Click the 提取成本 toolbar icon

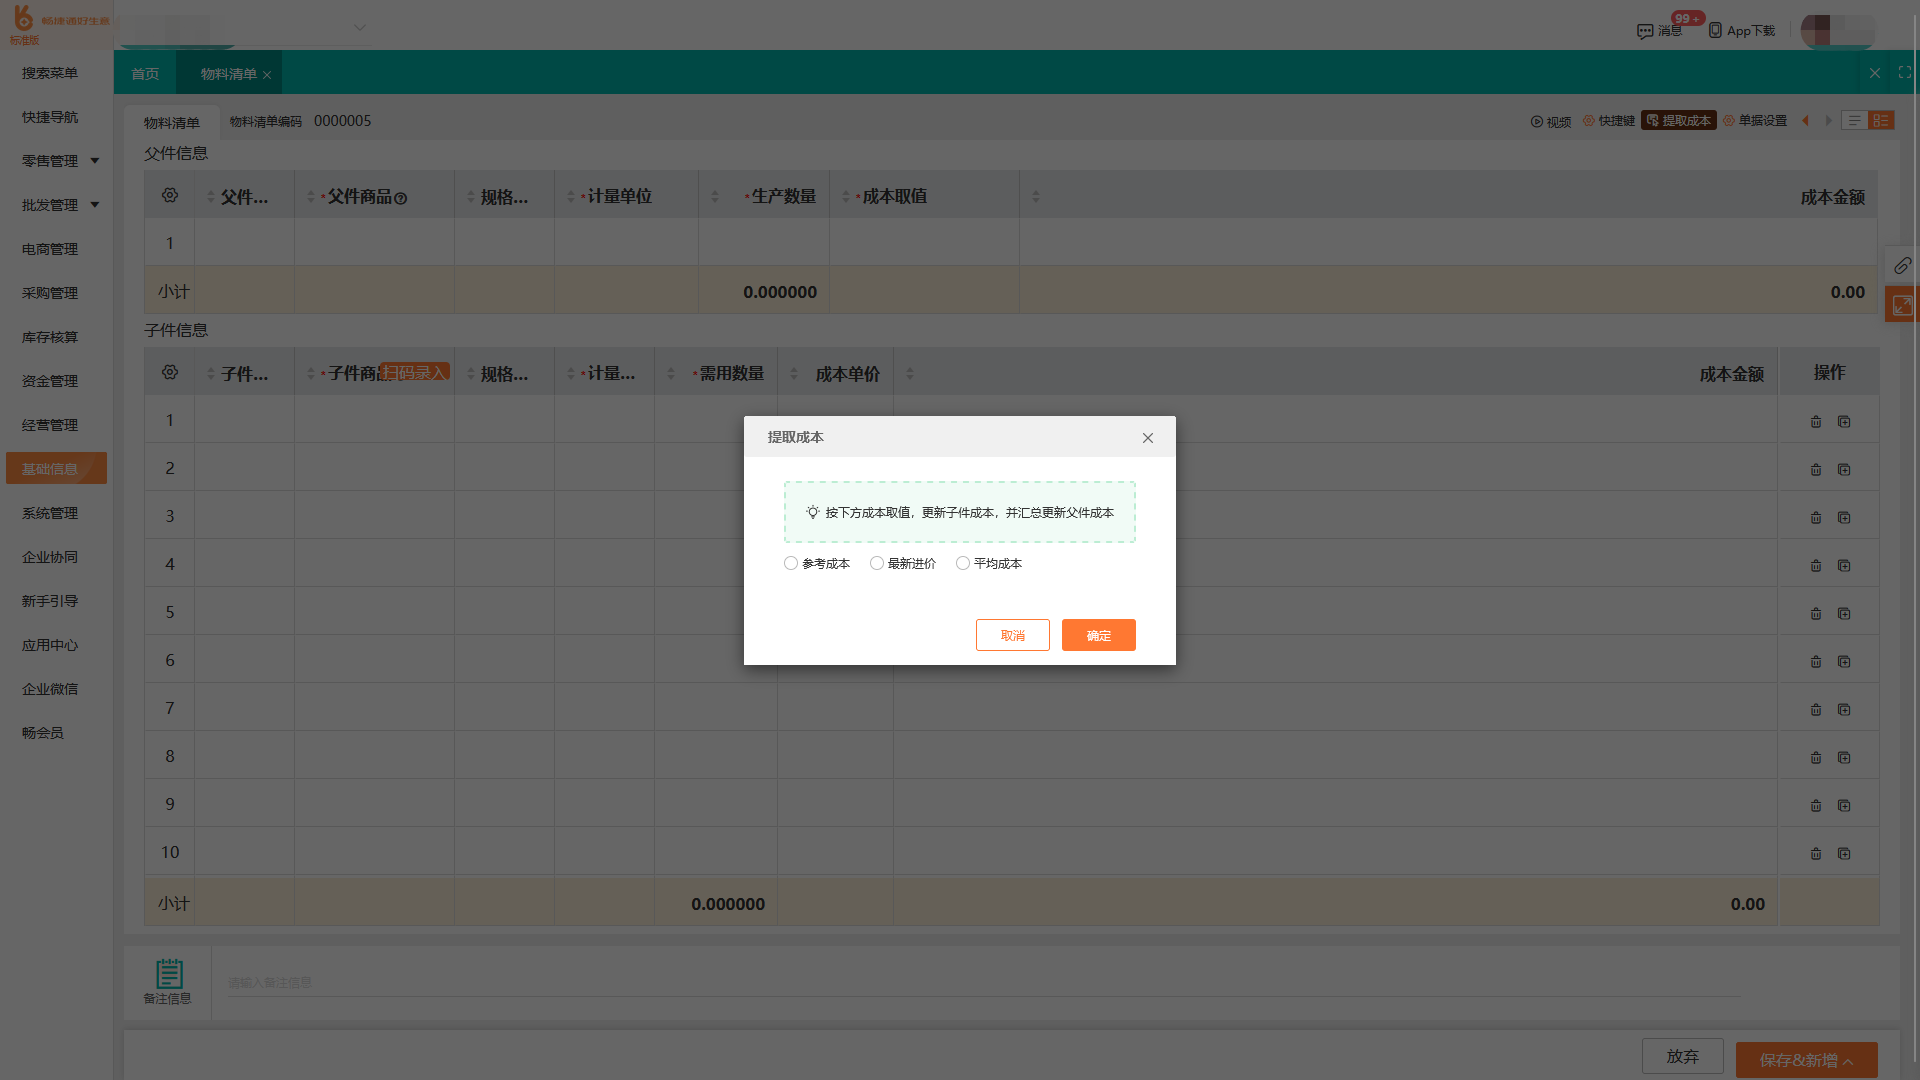coord(1677,121)
